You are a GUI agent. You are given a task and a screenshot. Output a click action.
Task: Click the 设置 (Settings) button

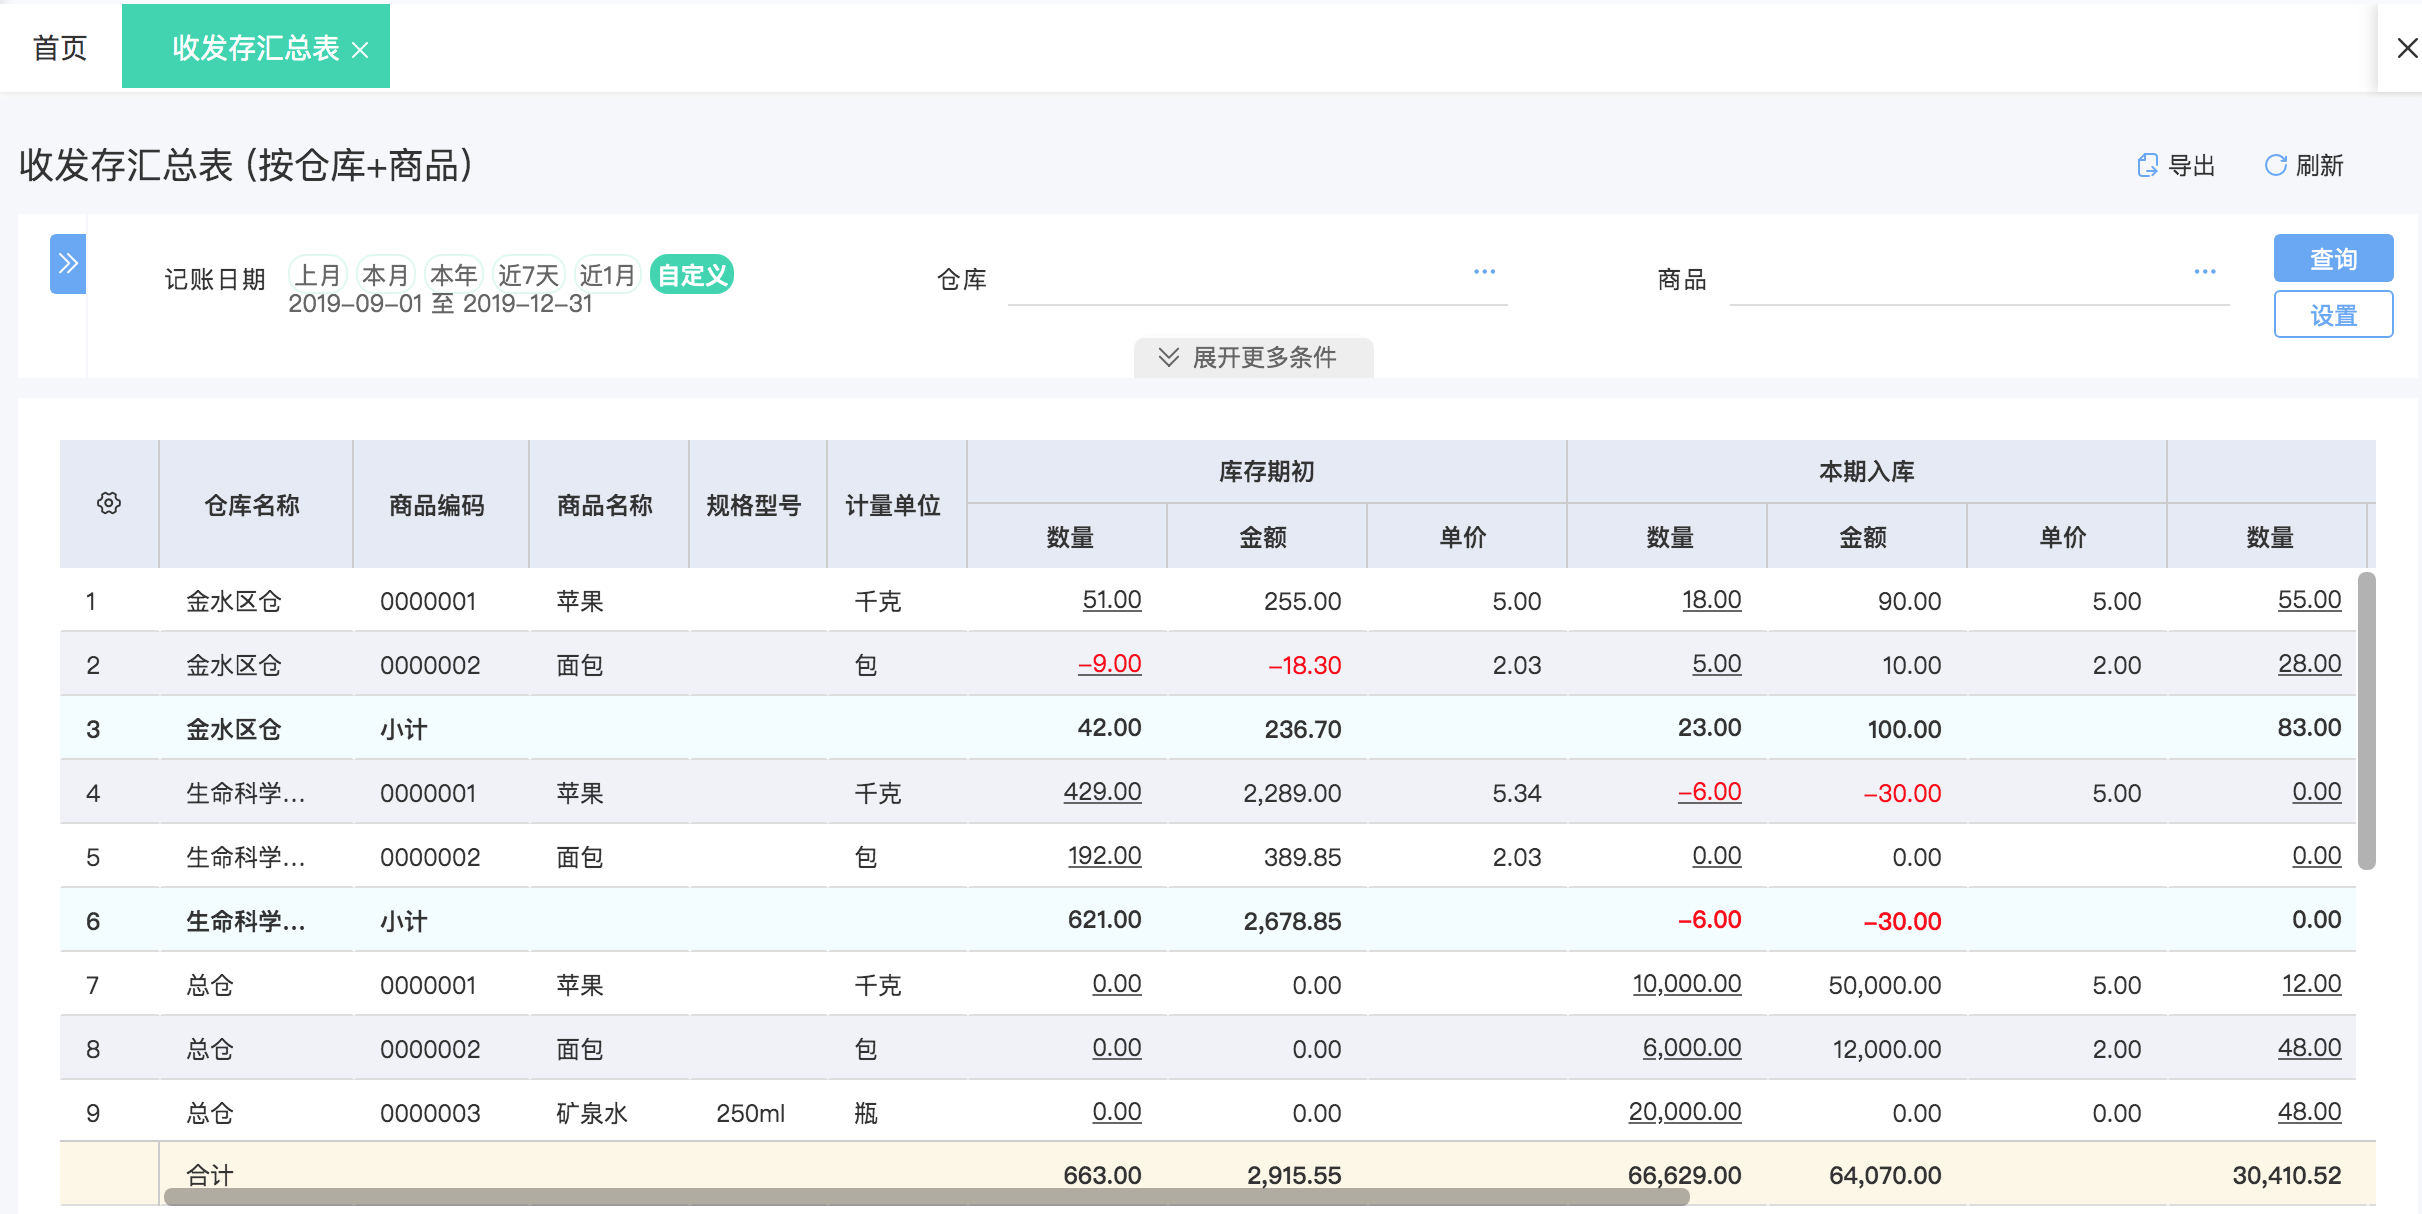tap(2334, 316)
